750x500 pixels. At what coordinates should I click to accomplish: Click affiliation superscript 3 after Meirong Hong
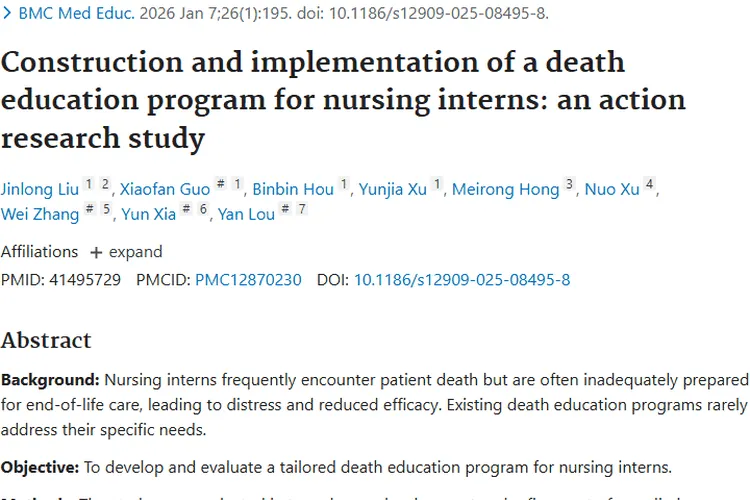click(569, 184)
